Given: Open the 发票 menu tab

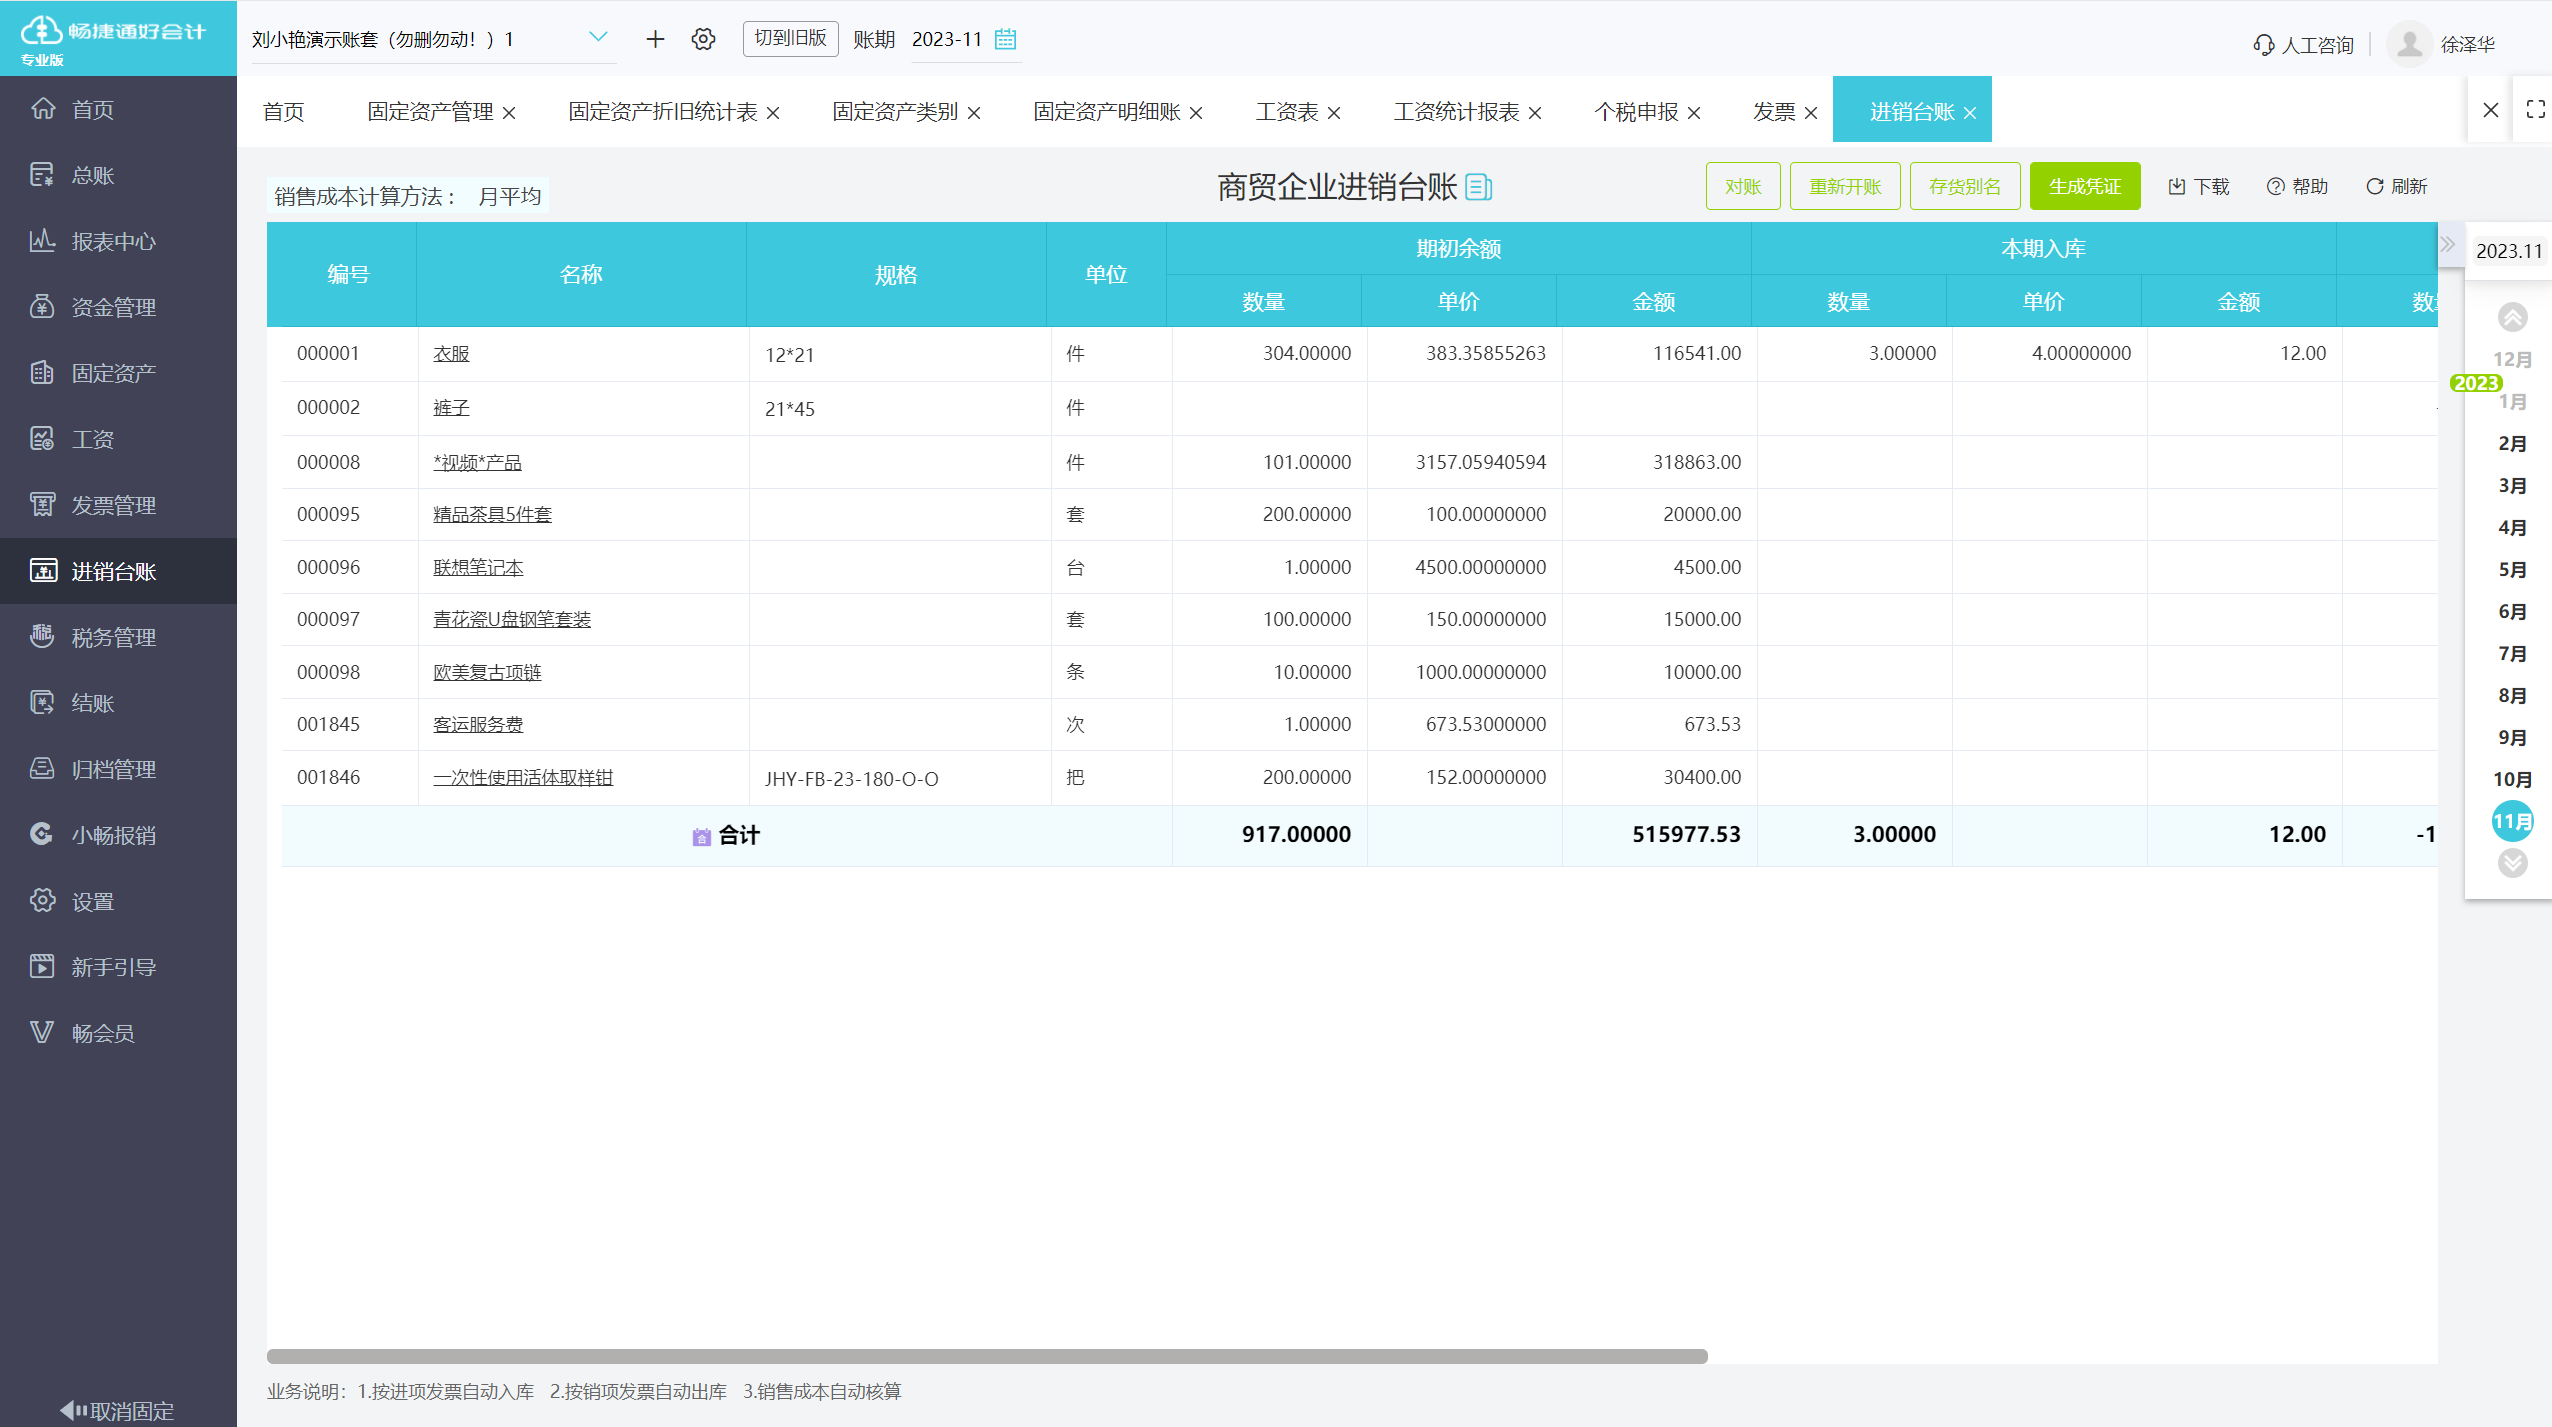Looking at the screenshot, I should 1769,110.
